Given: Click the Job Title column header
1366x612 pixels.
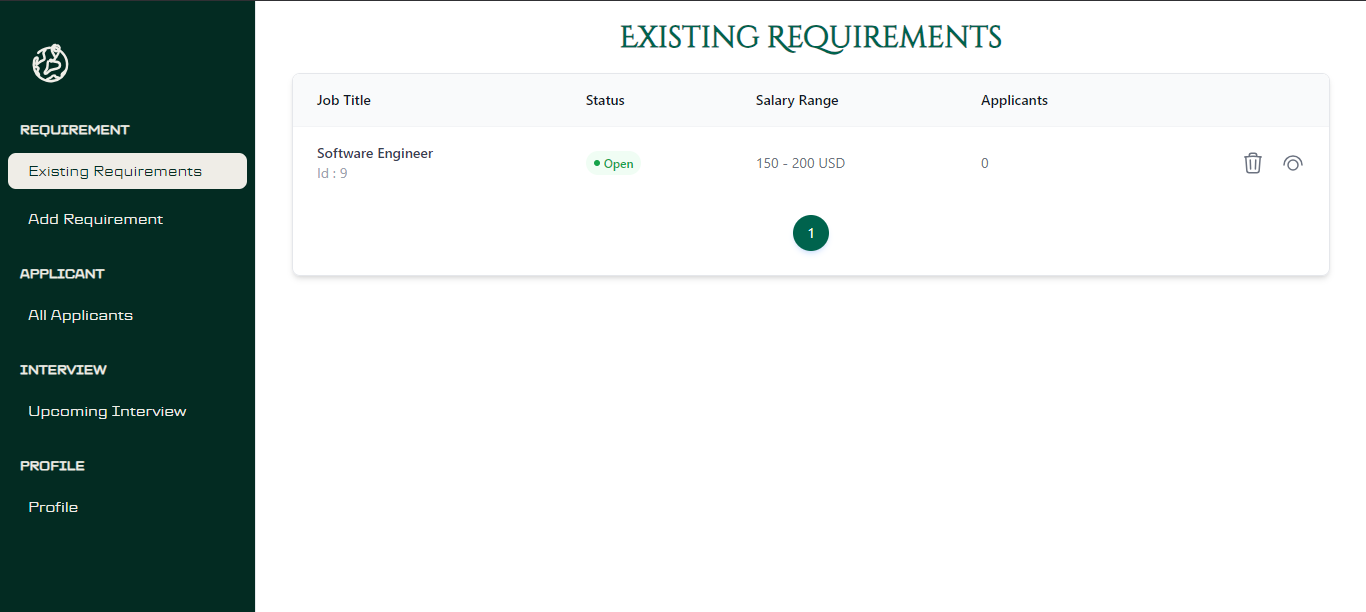Looking at the screenshot, I should pyautogui.click(x=343, y=100).
